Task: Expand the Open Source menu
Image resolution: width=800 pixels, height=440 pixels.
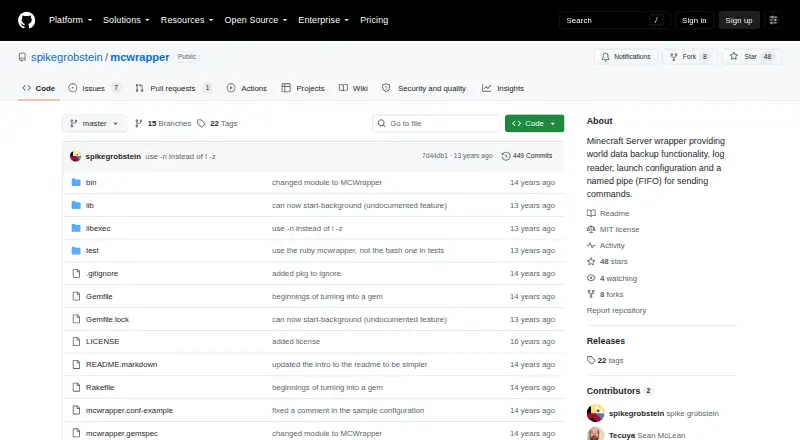Action: (256, 20)
